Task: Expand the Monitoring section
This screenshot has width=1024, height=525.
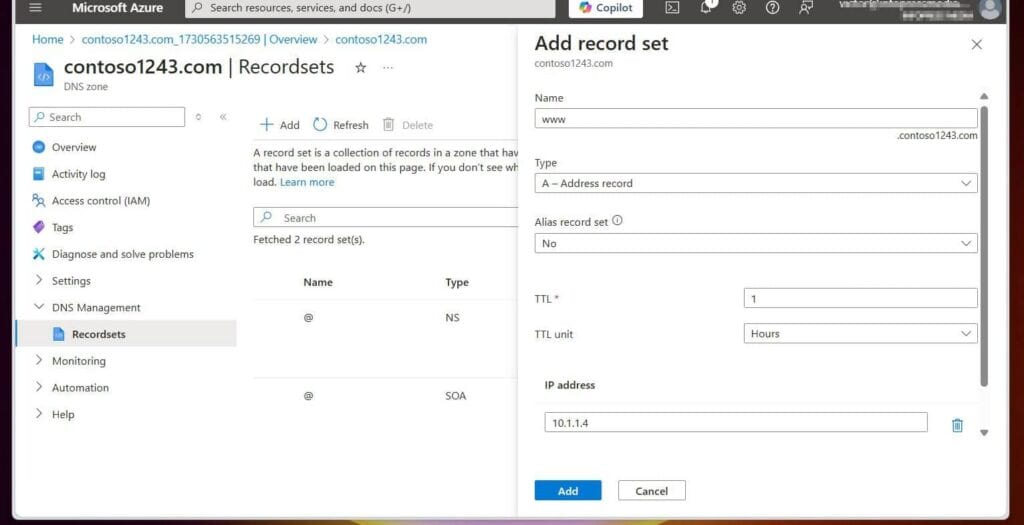Action: click(x=39, y=360)
